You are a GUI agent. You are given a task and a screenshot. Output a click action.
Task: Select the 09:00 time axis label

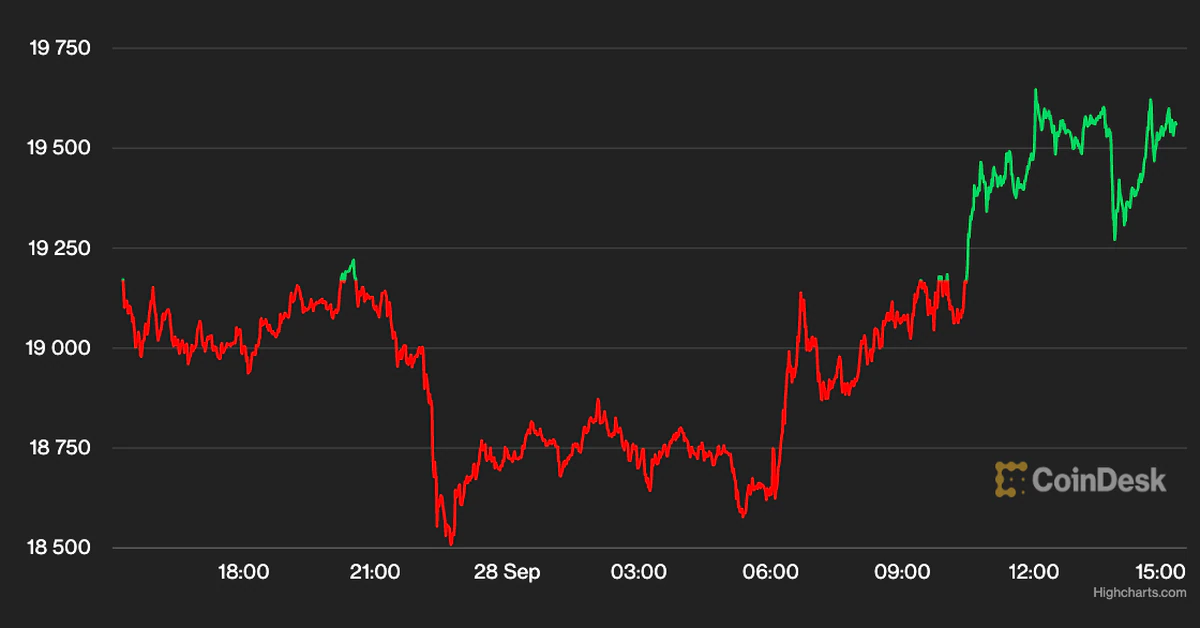click(903, 573)
